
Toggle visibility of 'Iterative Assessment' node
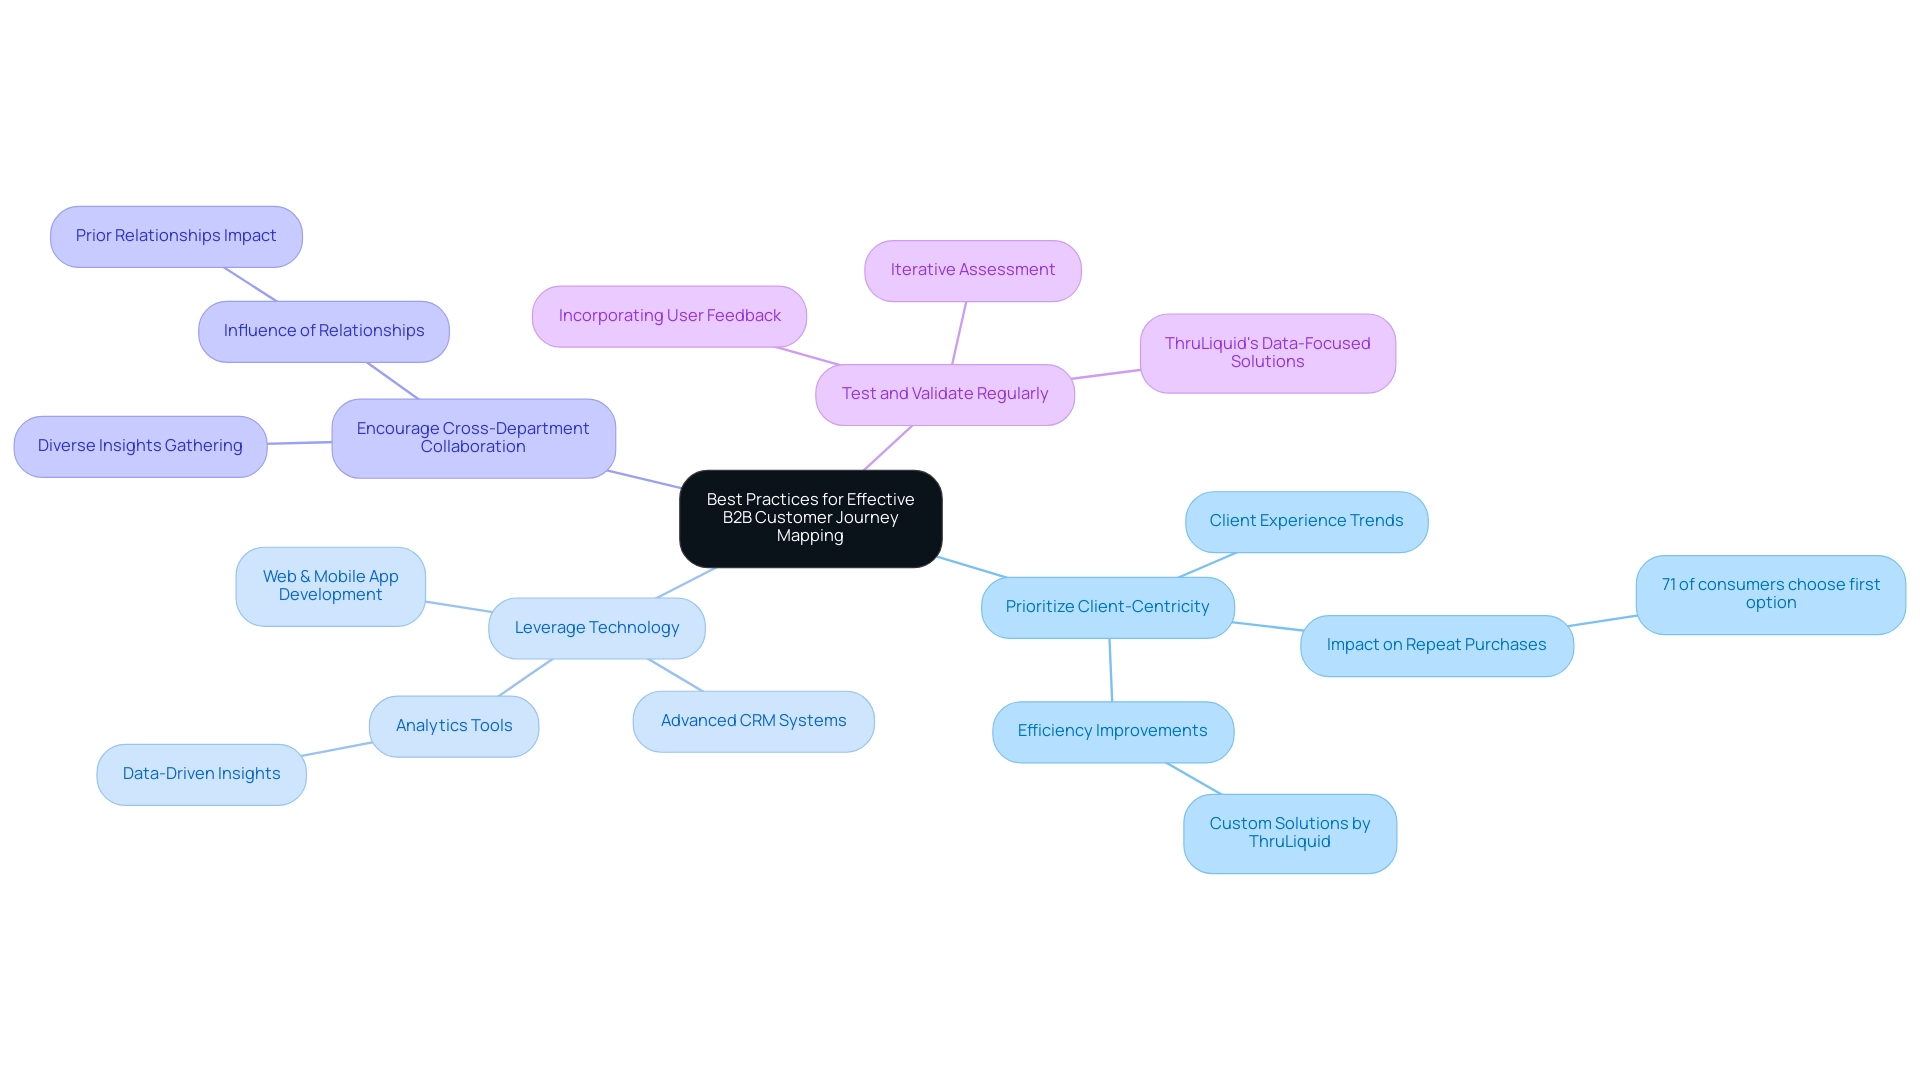coord(973,269)
